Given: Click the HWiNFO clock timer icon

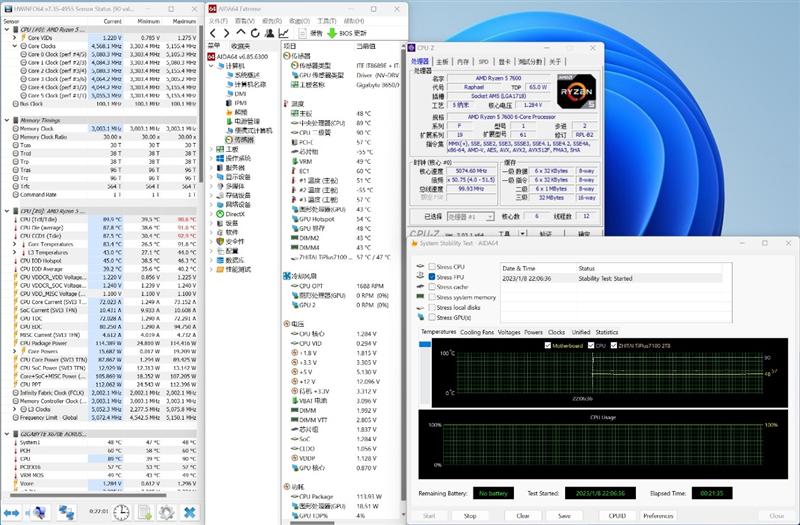Looking at the screenshot, I should (x=120, y=512).
